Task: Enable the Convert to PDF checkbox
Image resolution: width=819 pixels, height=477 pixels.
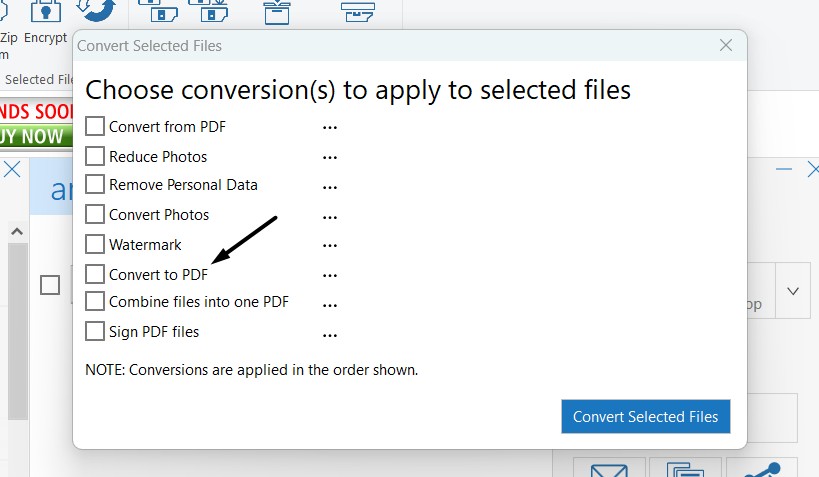Action: 95,274
